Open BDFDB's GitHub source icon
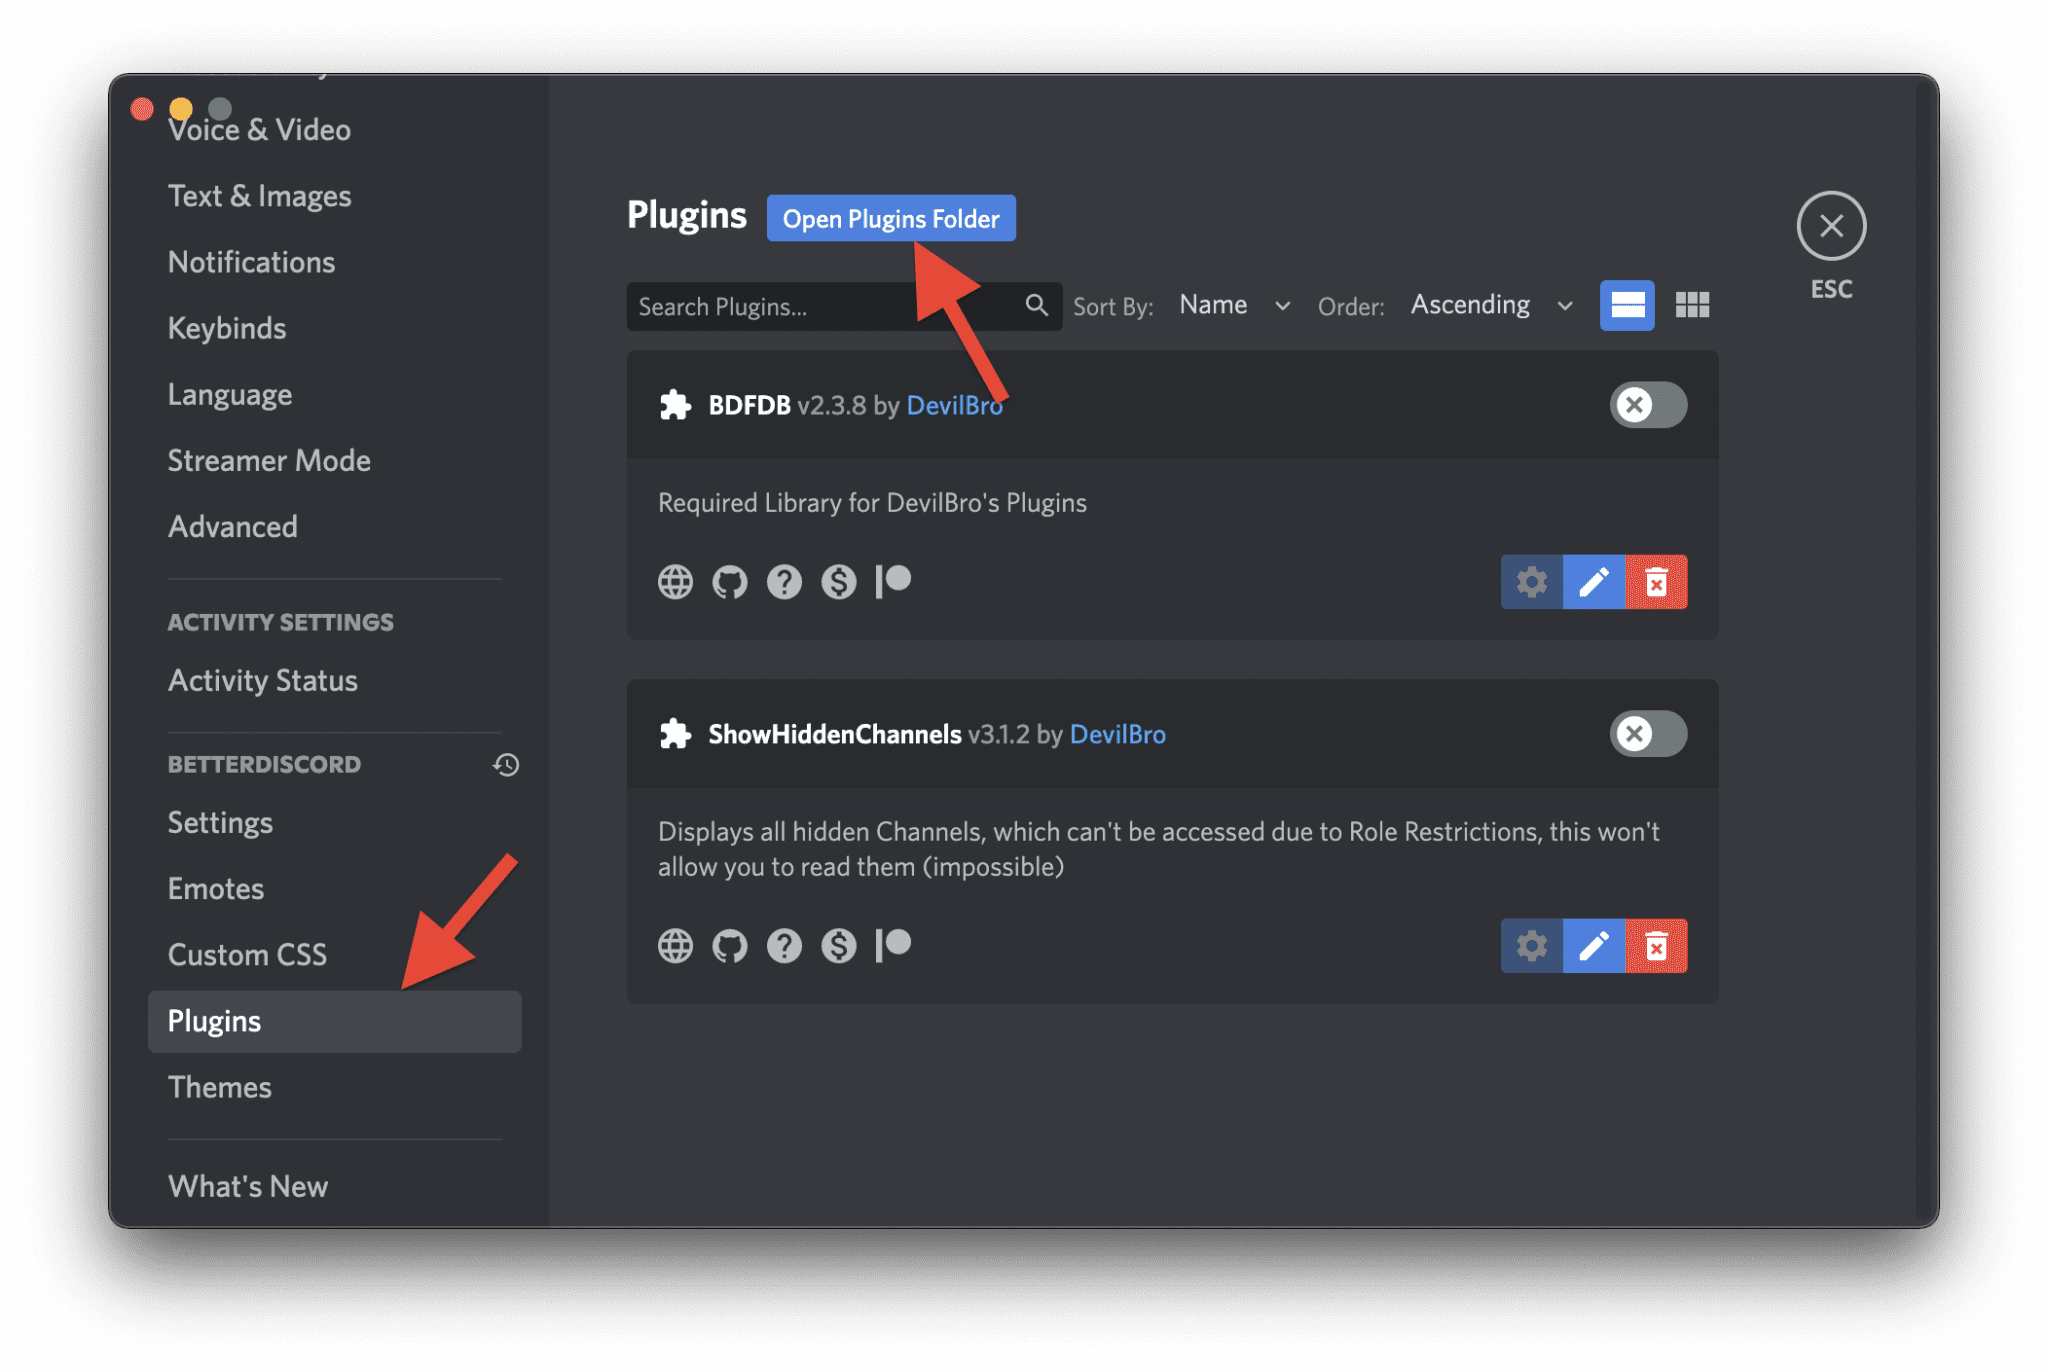The width and height of the screenshot is (2048, 1372). pyautogui.click(x=729, y=581)
